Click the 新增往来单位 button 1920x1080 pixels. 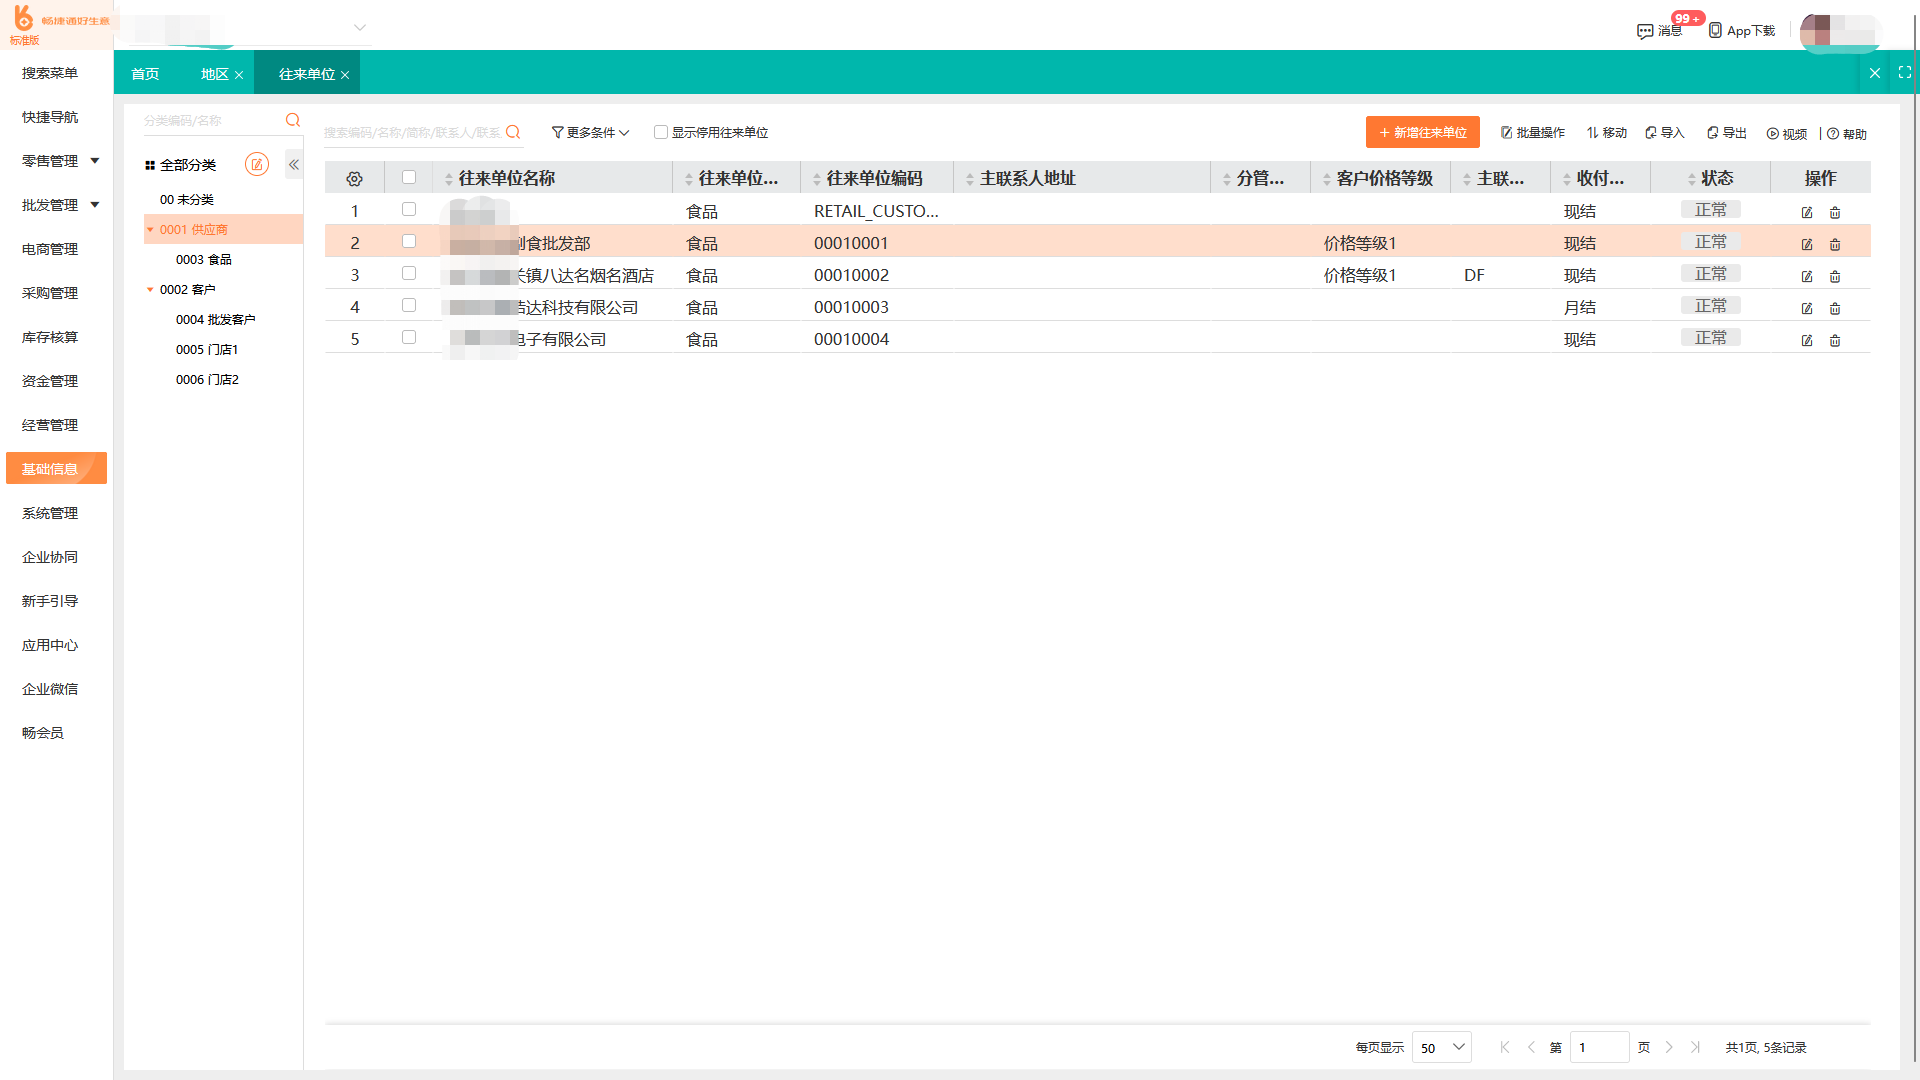coord(1424,132)
